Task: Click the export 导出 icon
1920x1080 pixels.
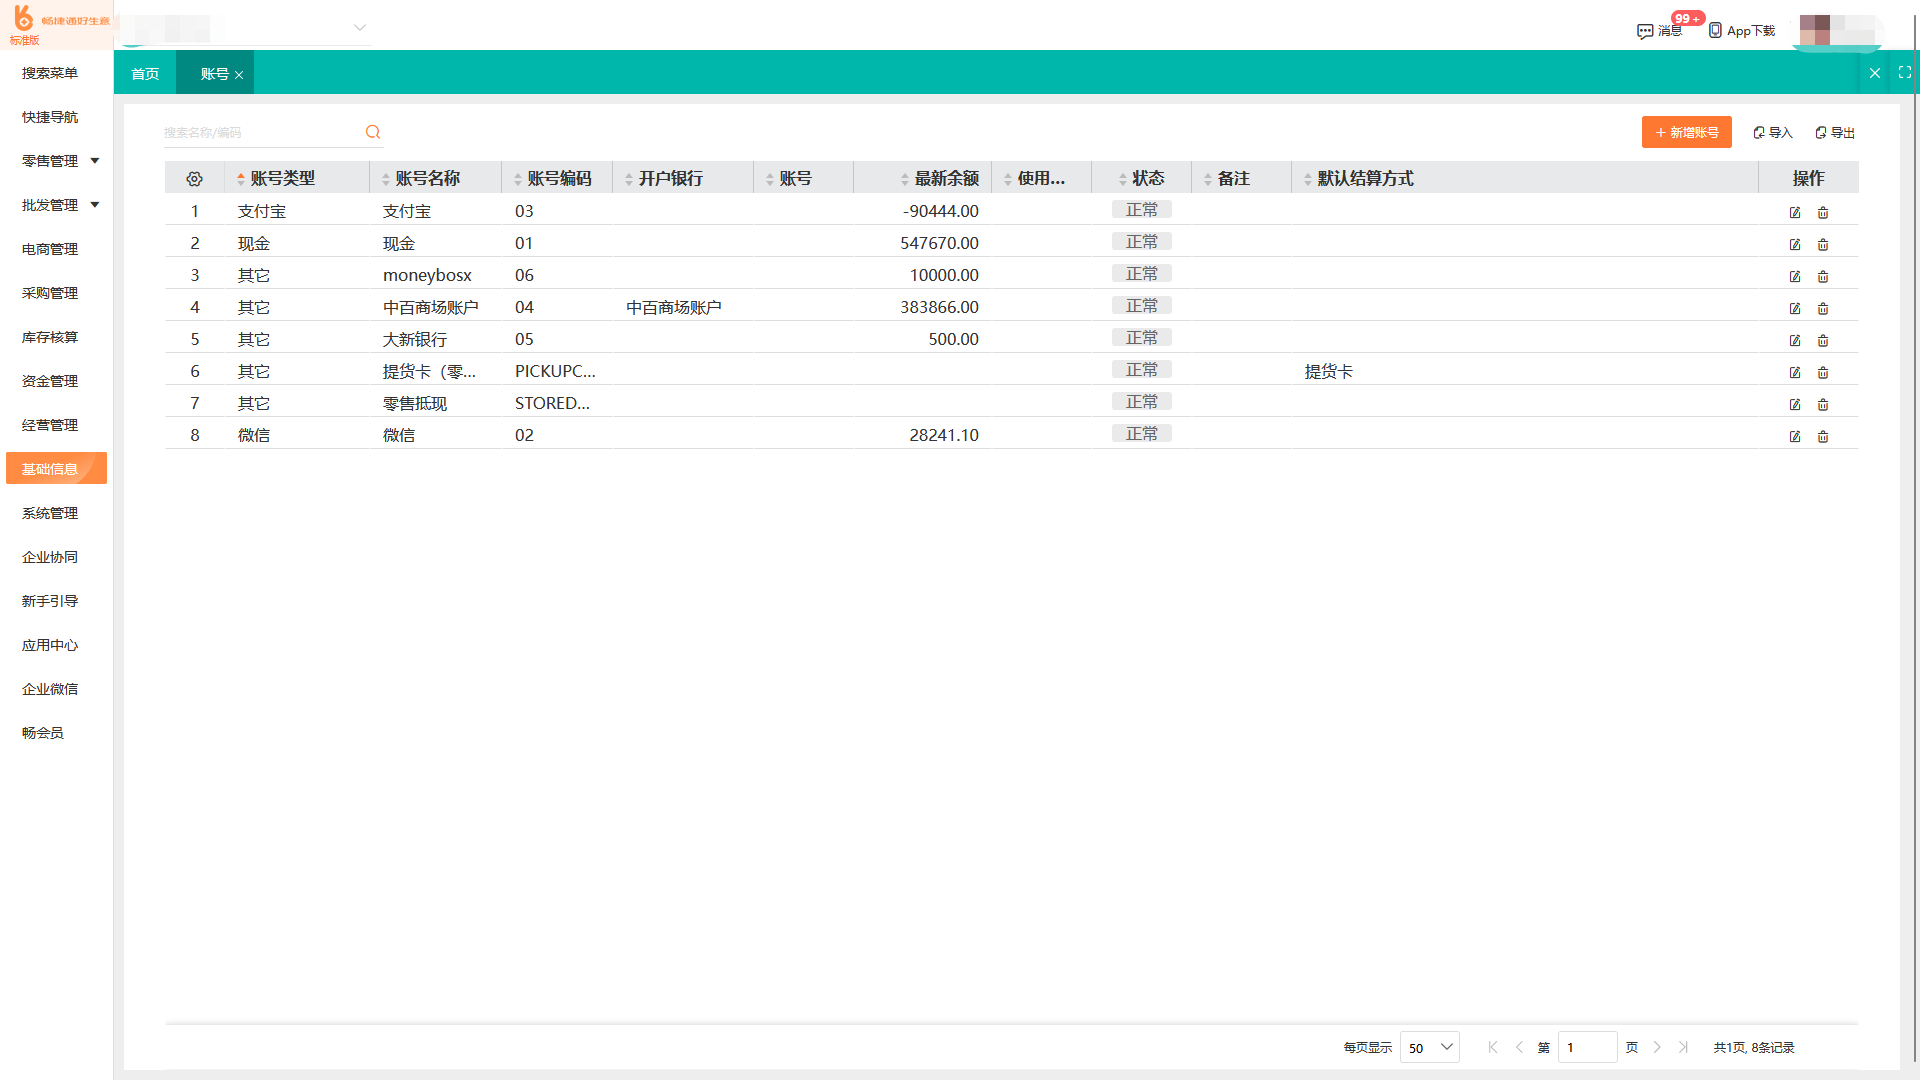Action: click(1836, 132)
